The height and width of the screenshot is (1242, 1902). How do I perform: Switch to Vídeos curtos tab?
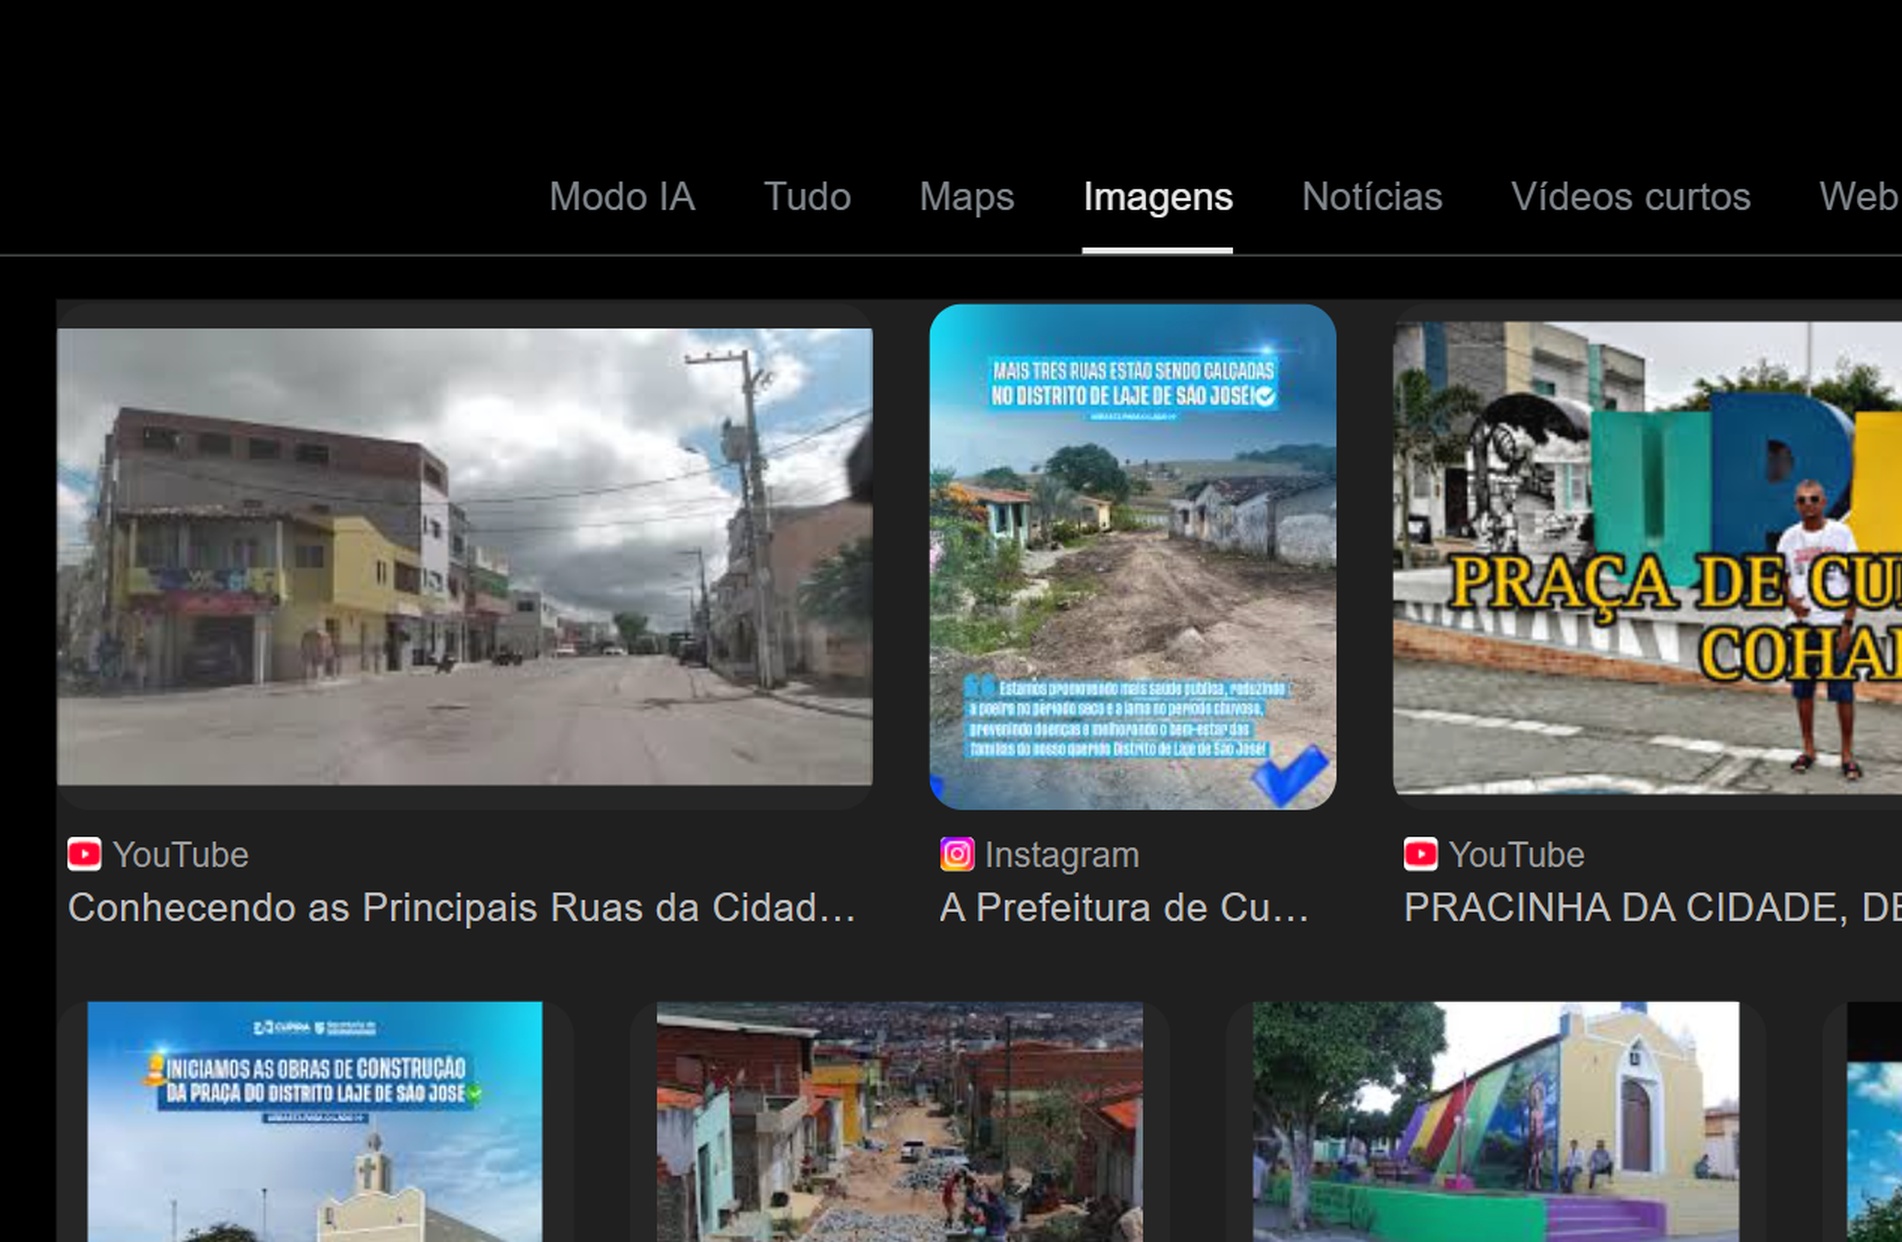click(x=1630, y=197)
